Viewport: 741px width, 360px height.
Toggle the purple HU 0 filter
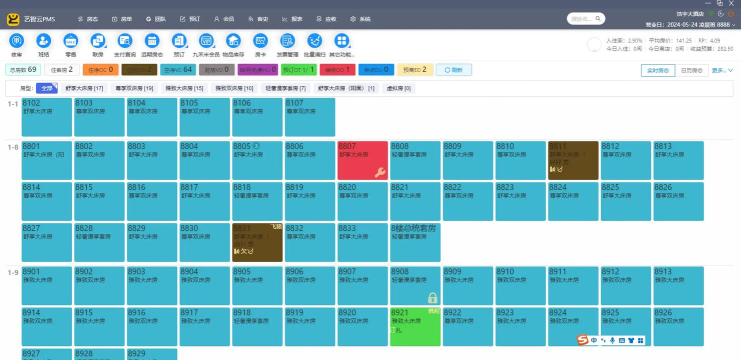tap(258, 70)
